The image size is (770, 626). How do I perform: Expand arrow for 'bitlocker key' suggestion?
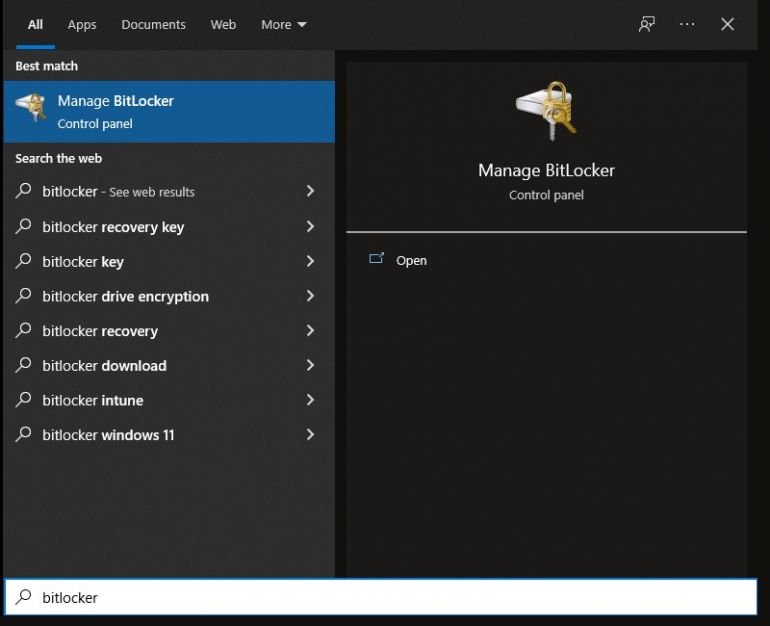(x=310, y=261)
